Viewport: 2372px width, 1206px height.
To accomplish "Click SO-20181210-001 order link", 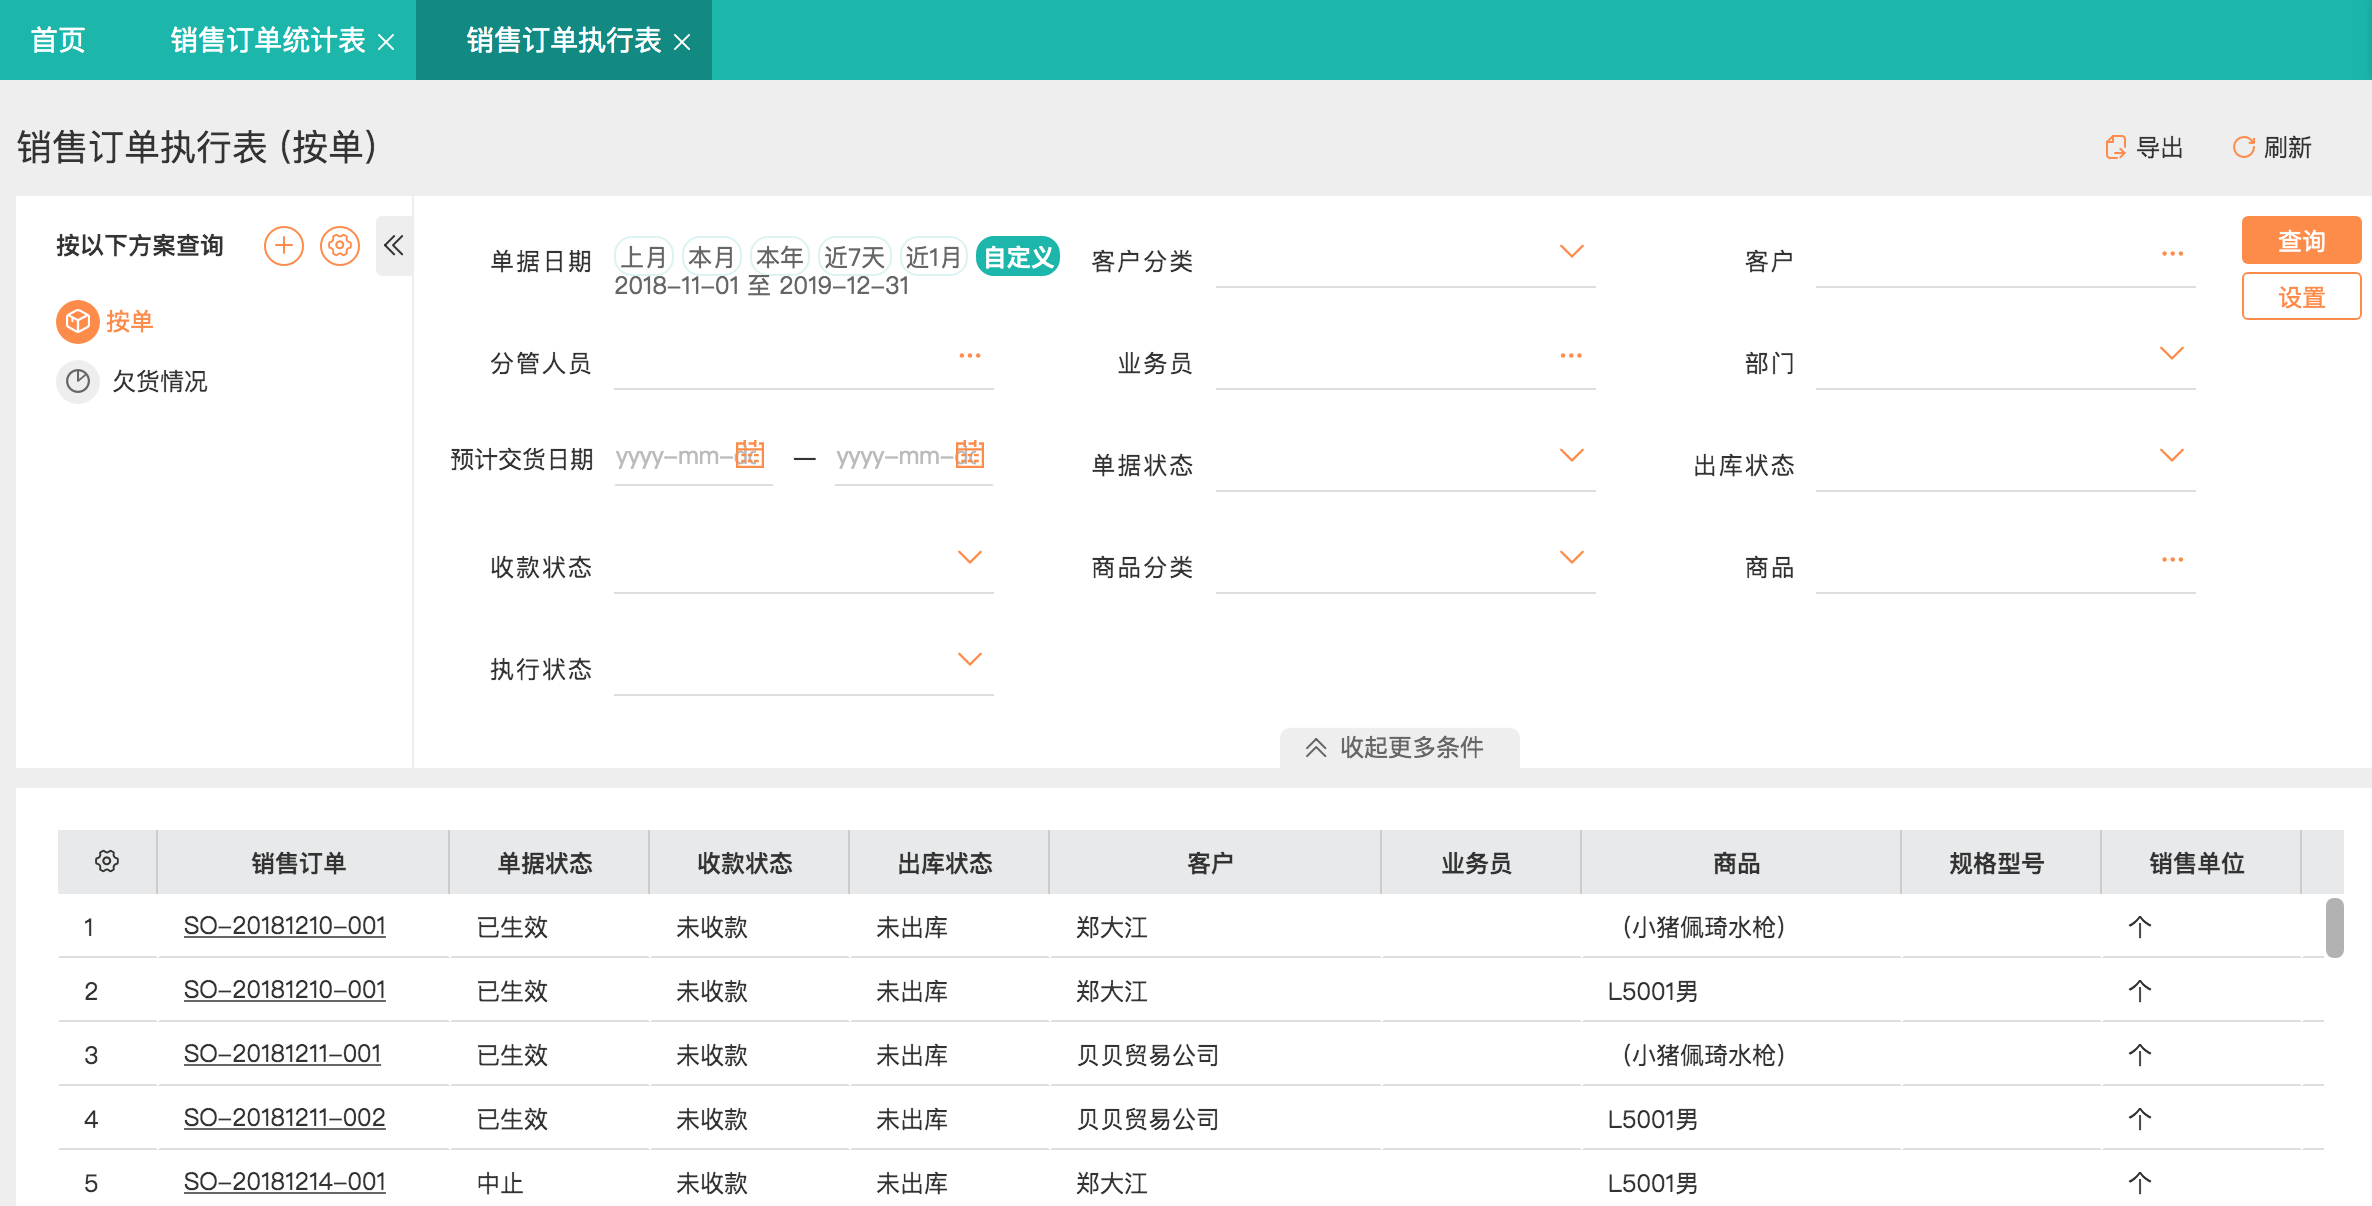I will [x=282, y=923].
